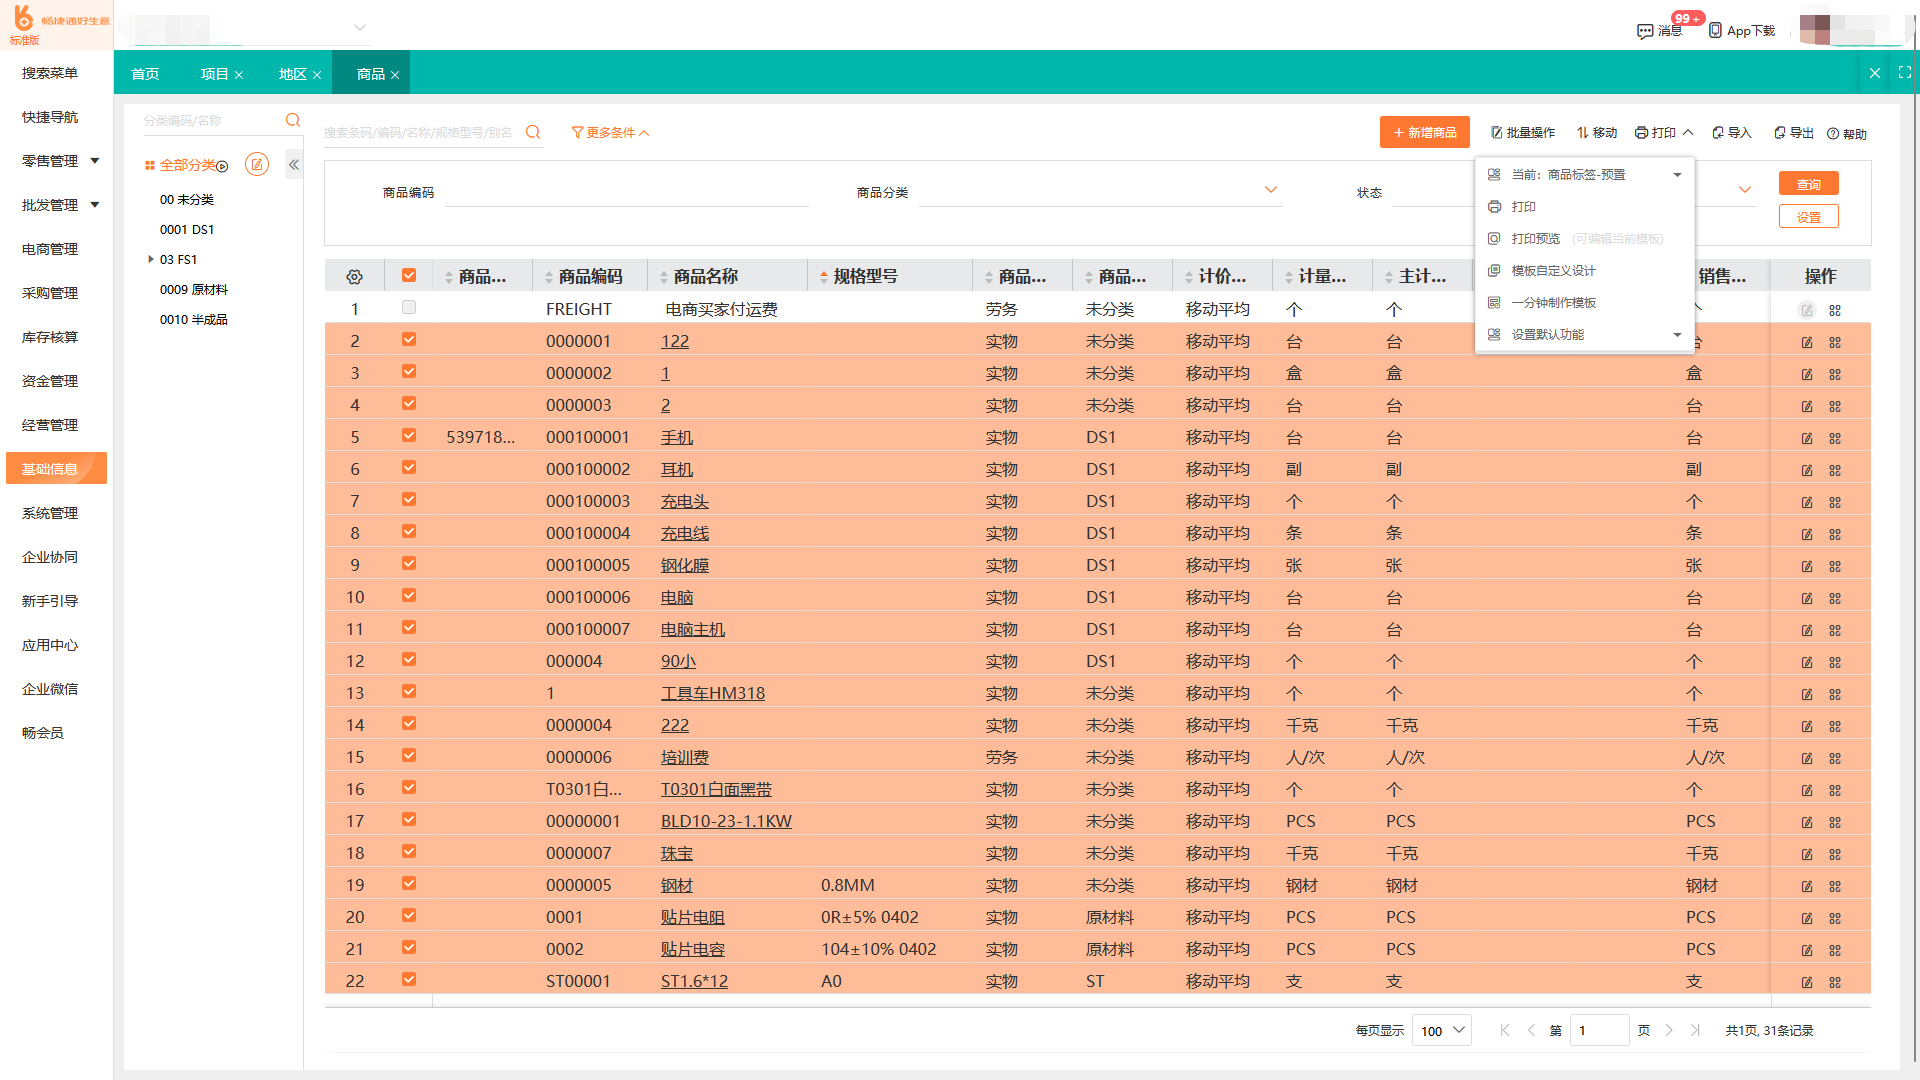Select the 基础信息 menu item
1920x1080 pixels.
pos(53,468)
